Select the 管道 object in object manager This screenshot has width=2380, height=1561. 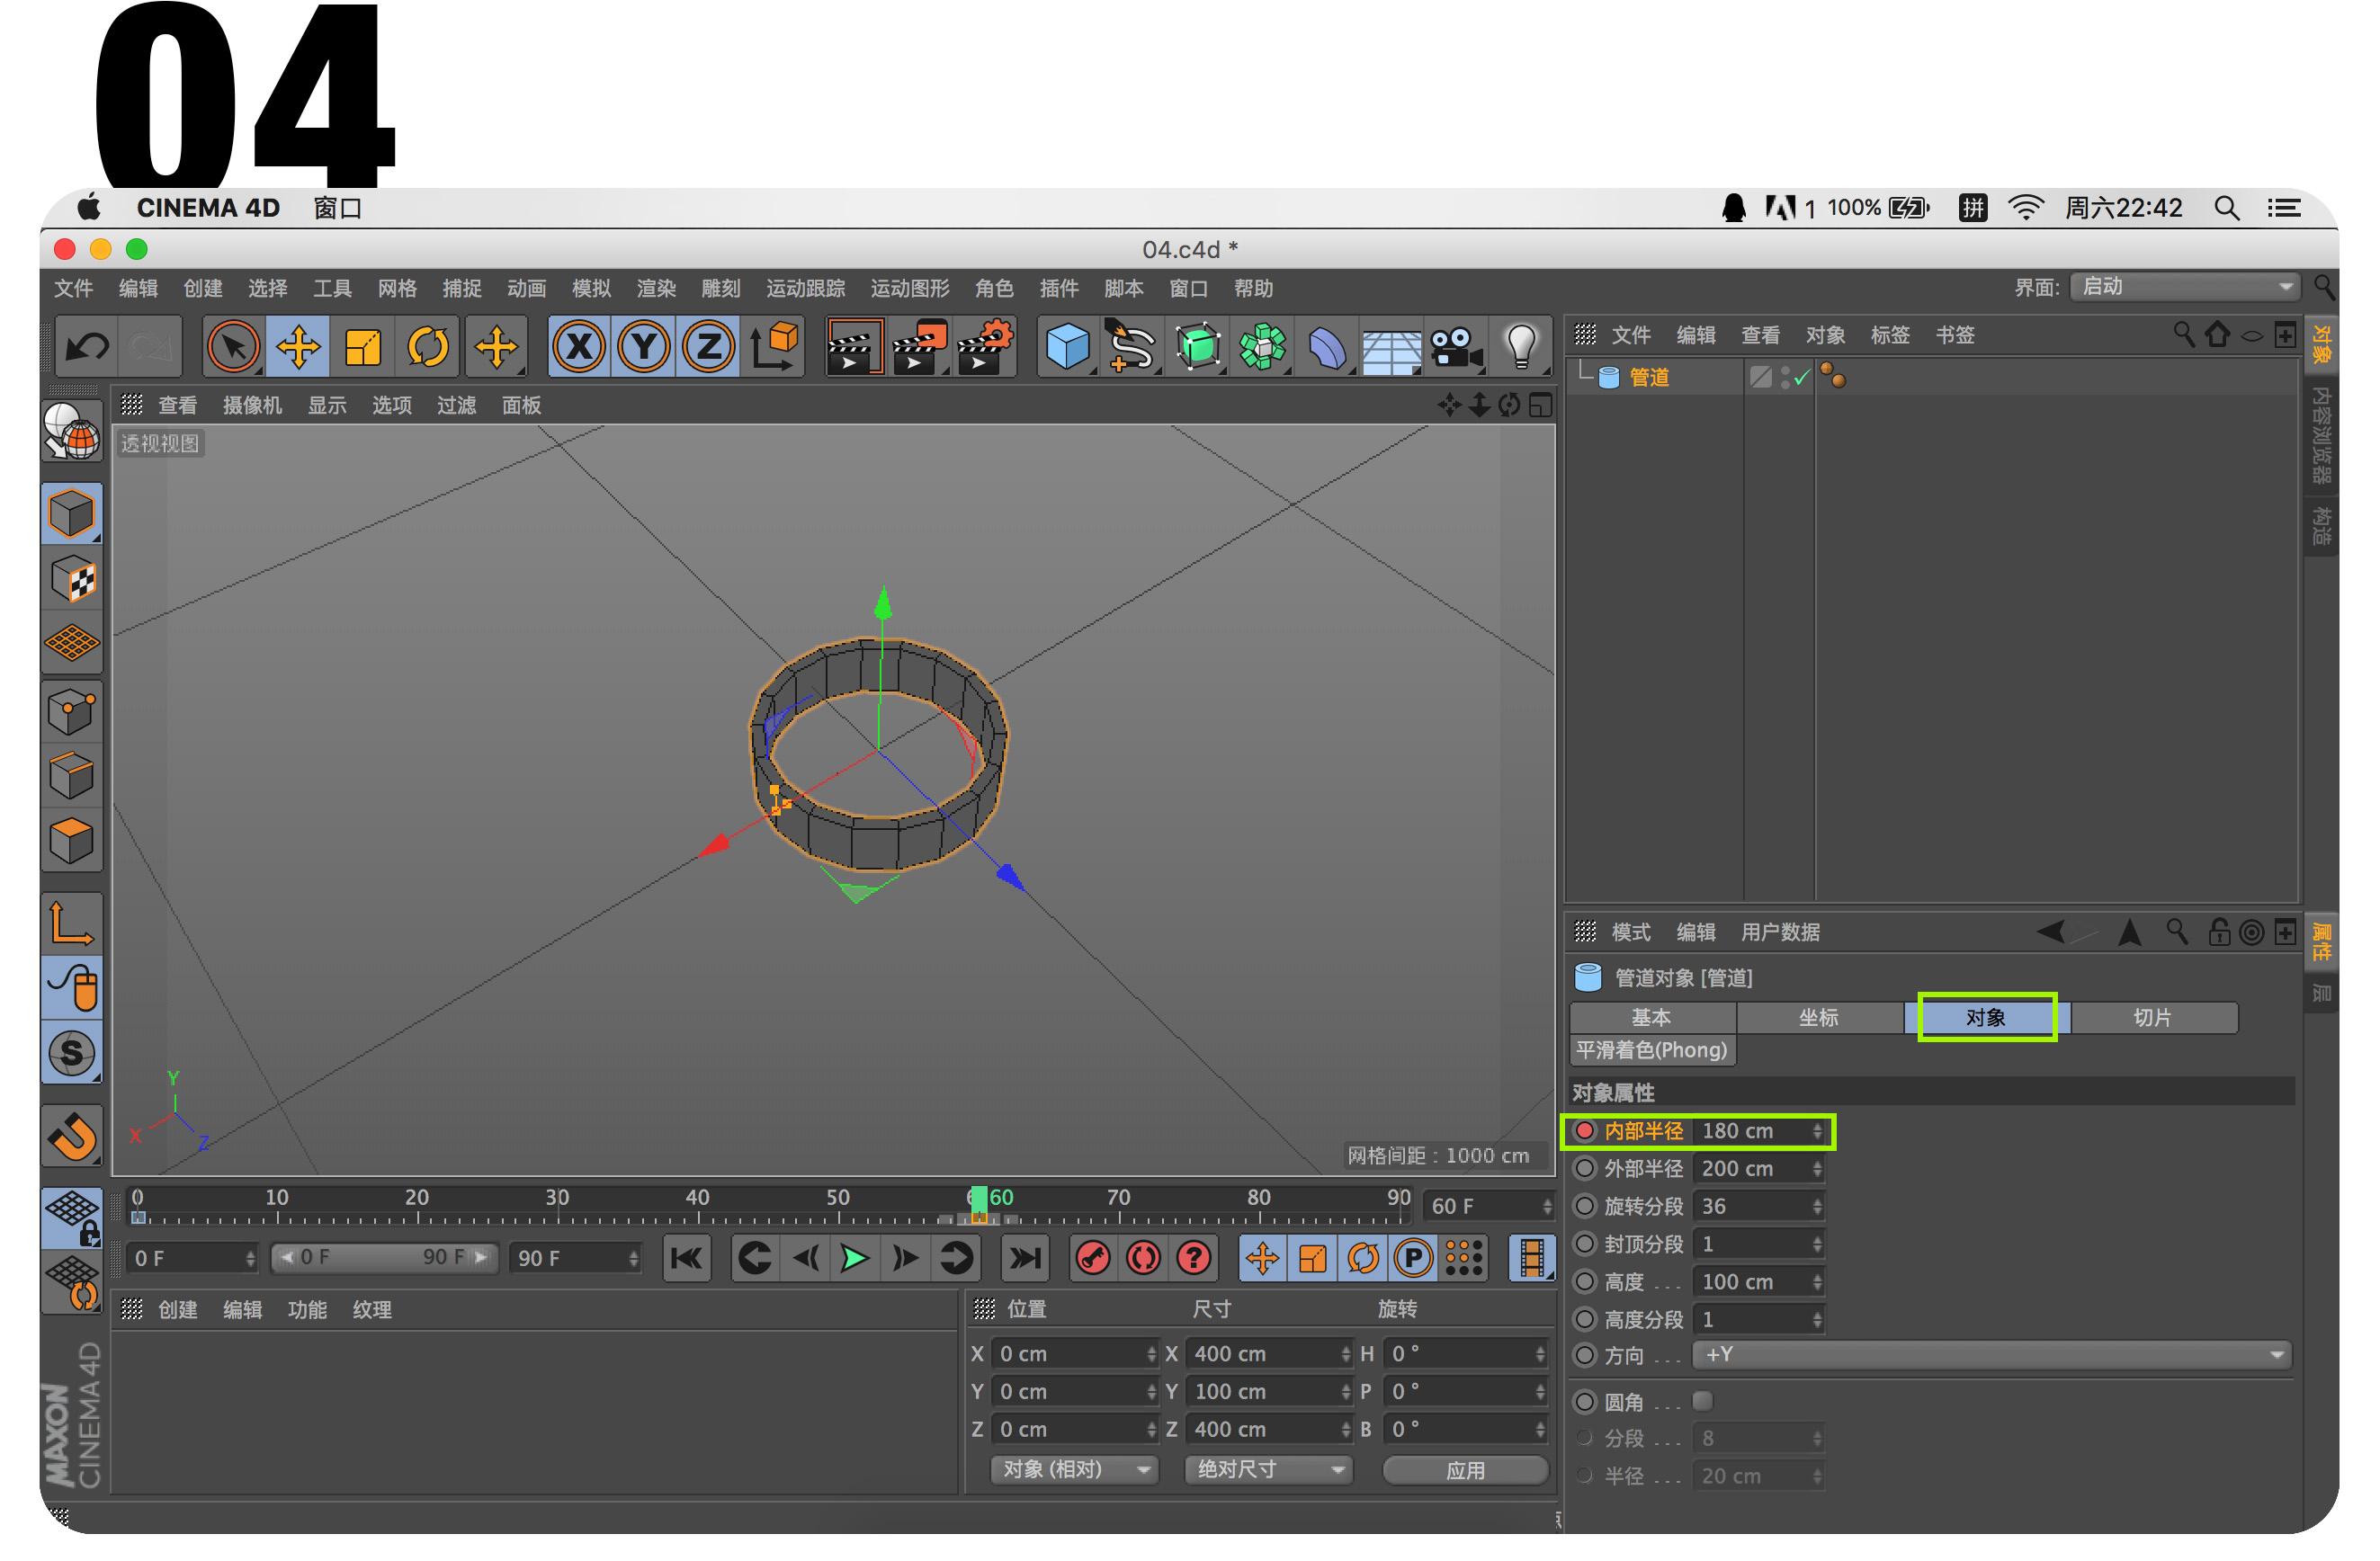point(1649,377)
